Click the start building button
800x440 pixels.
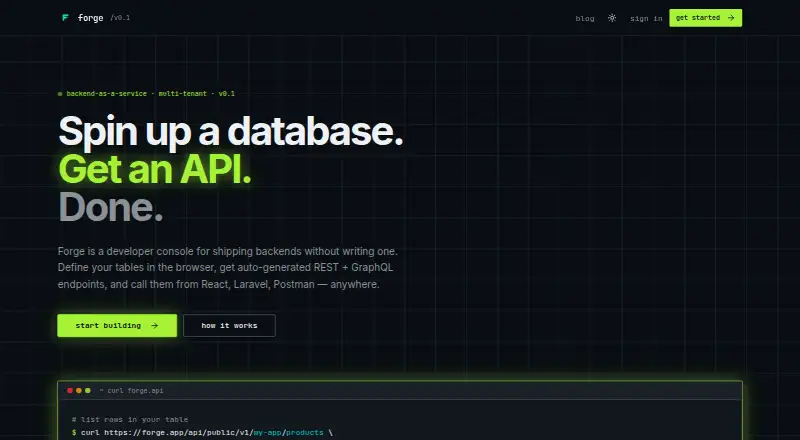point(117,326)
